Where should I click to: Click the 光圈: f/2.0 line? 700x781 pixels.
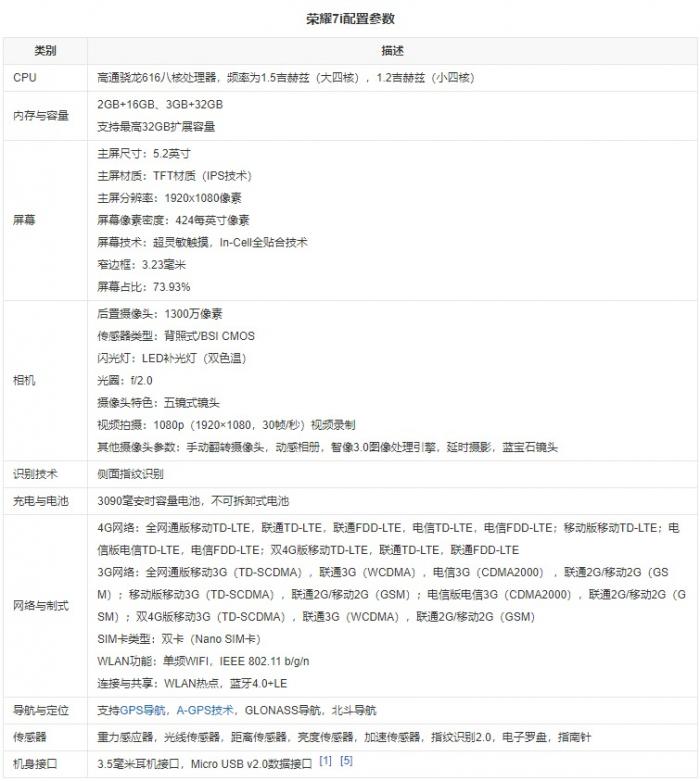(x=125, y=381)
